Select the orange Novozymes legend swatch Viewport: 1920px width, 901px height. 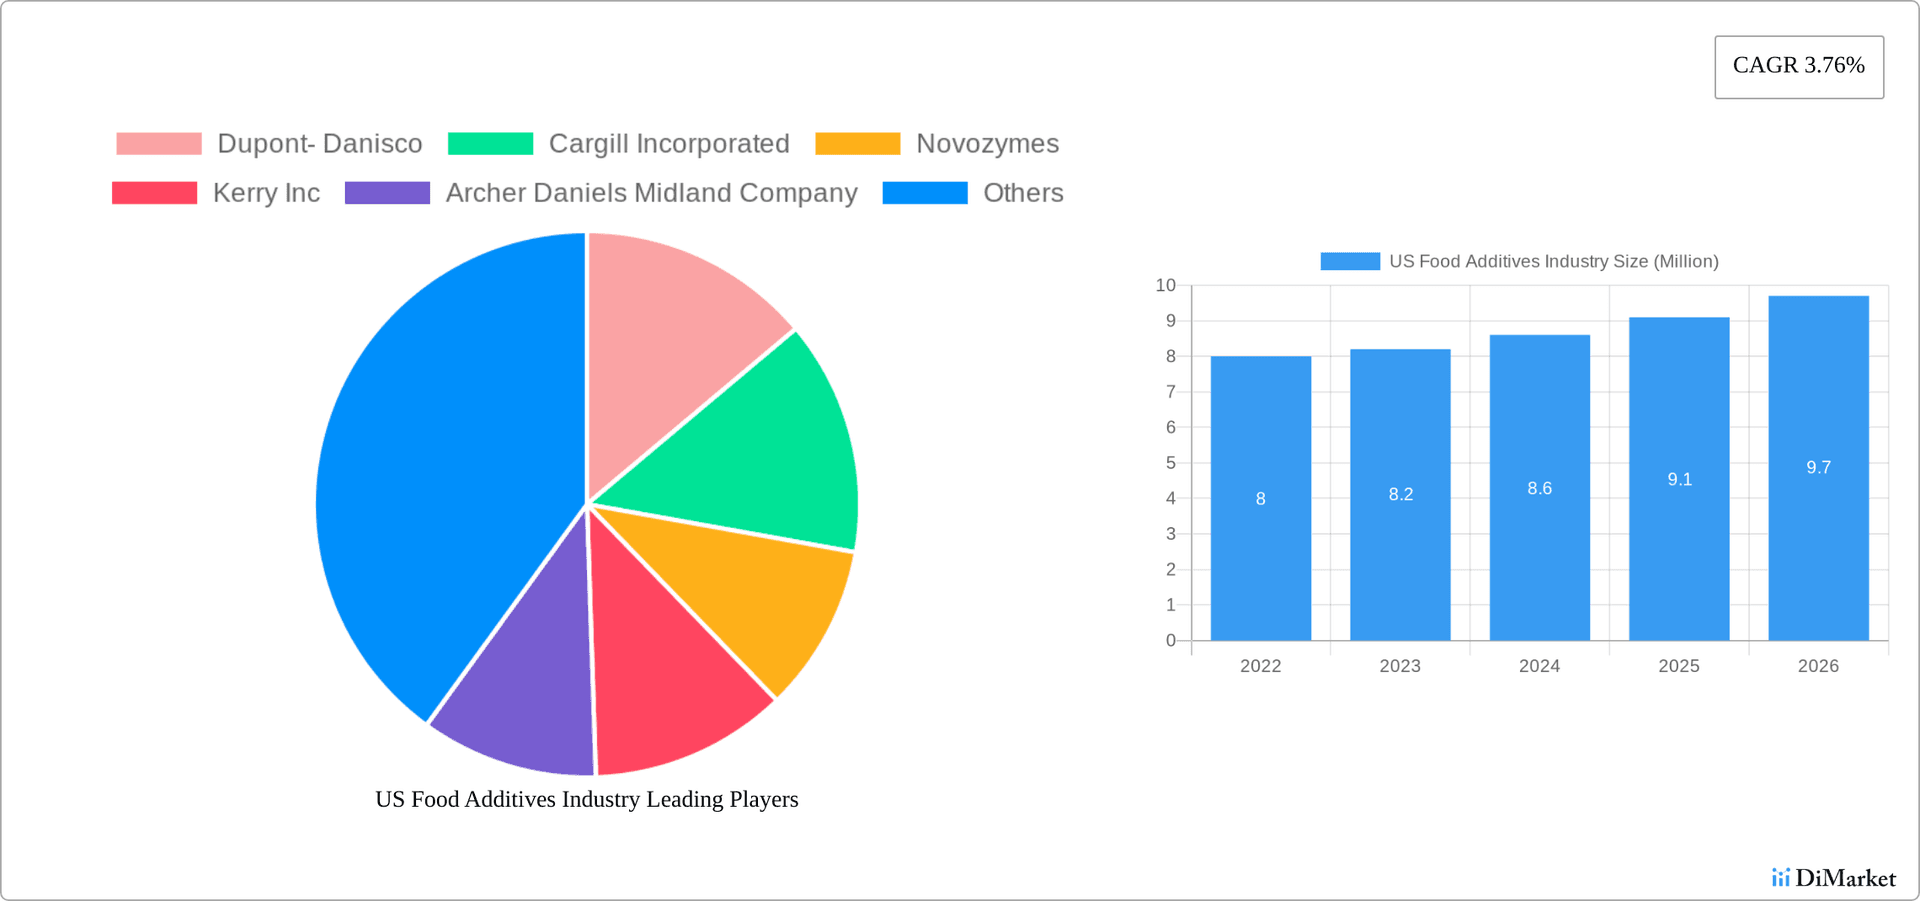(x=857, y=143)
